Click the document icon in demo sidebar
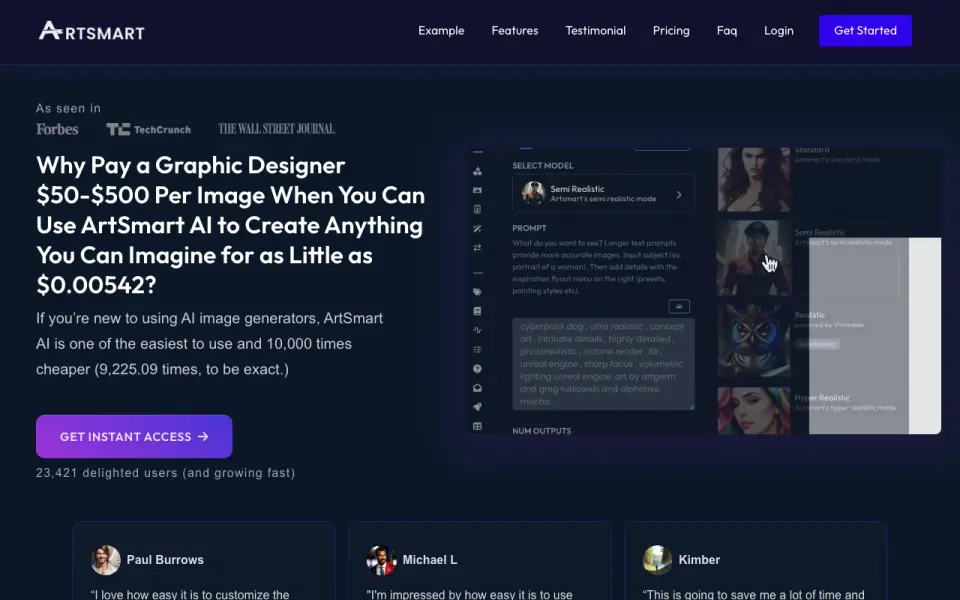This screenshot has height=600, width=960. [478, 209]
